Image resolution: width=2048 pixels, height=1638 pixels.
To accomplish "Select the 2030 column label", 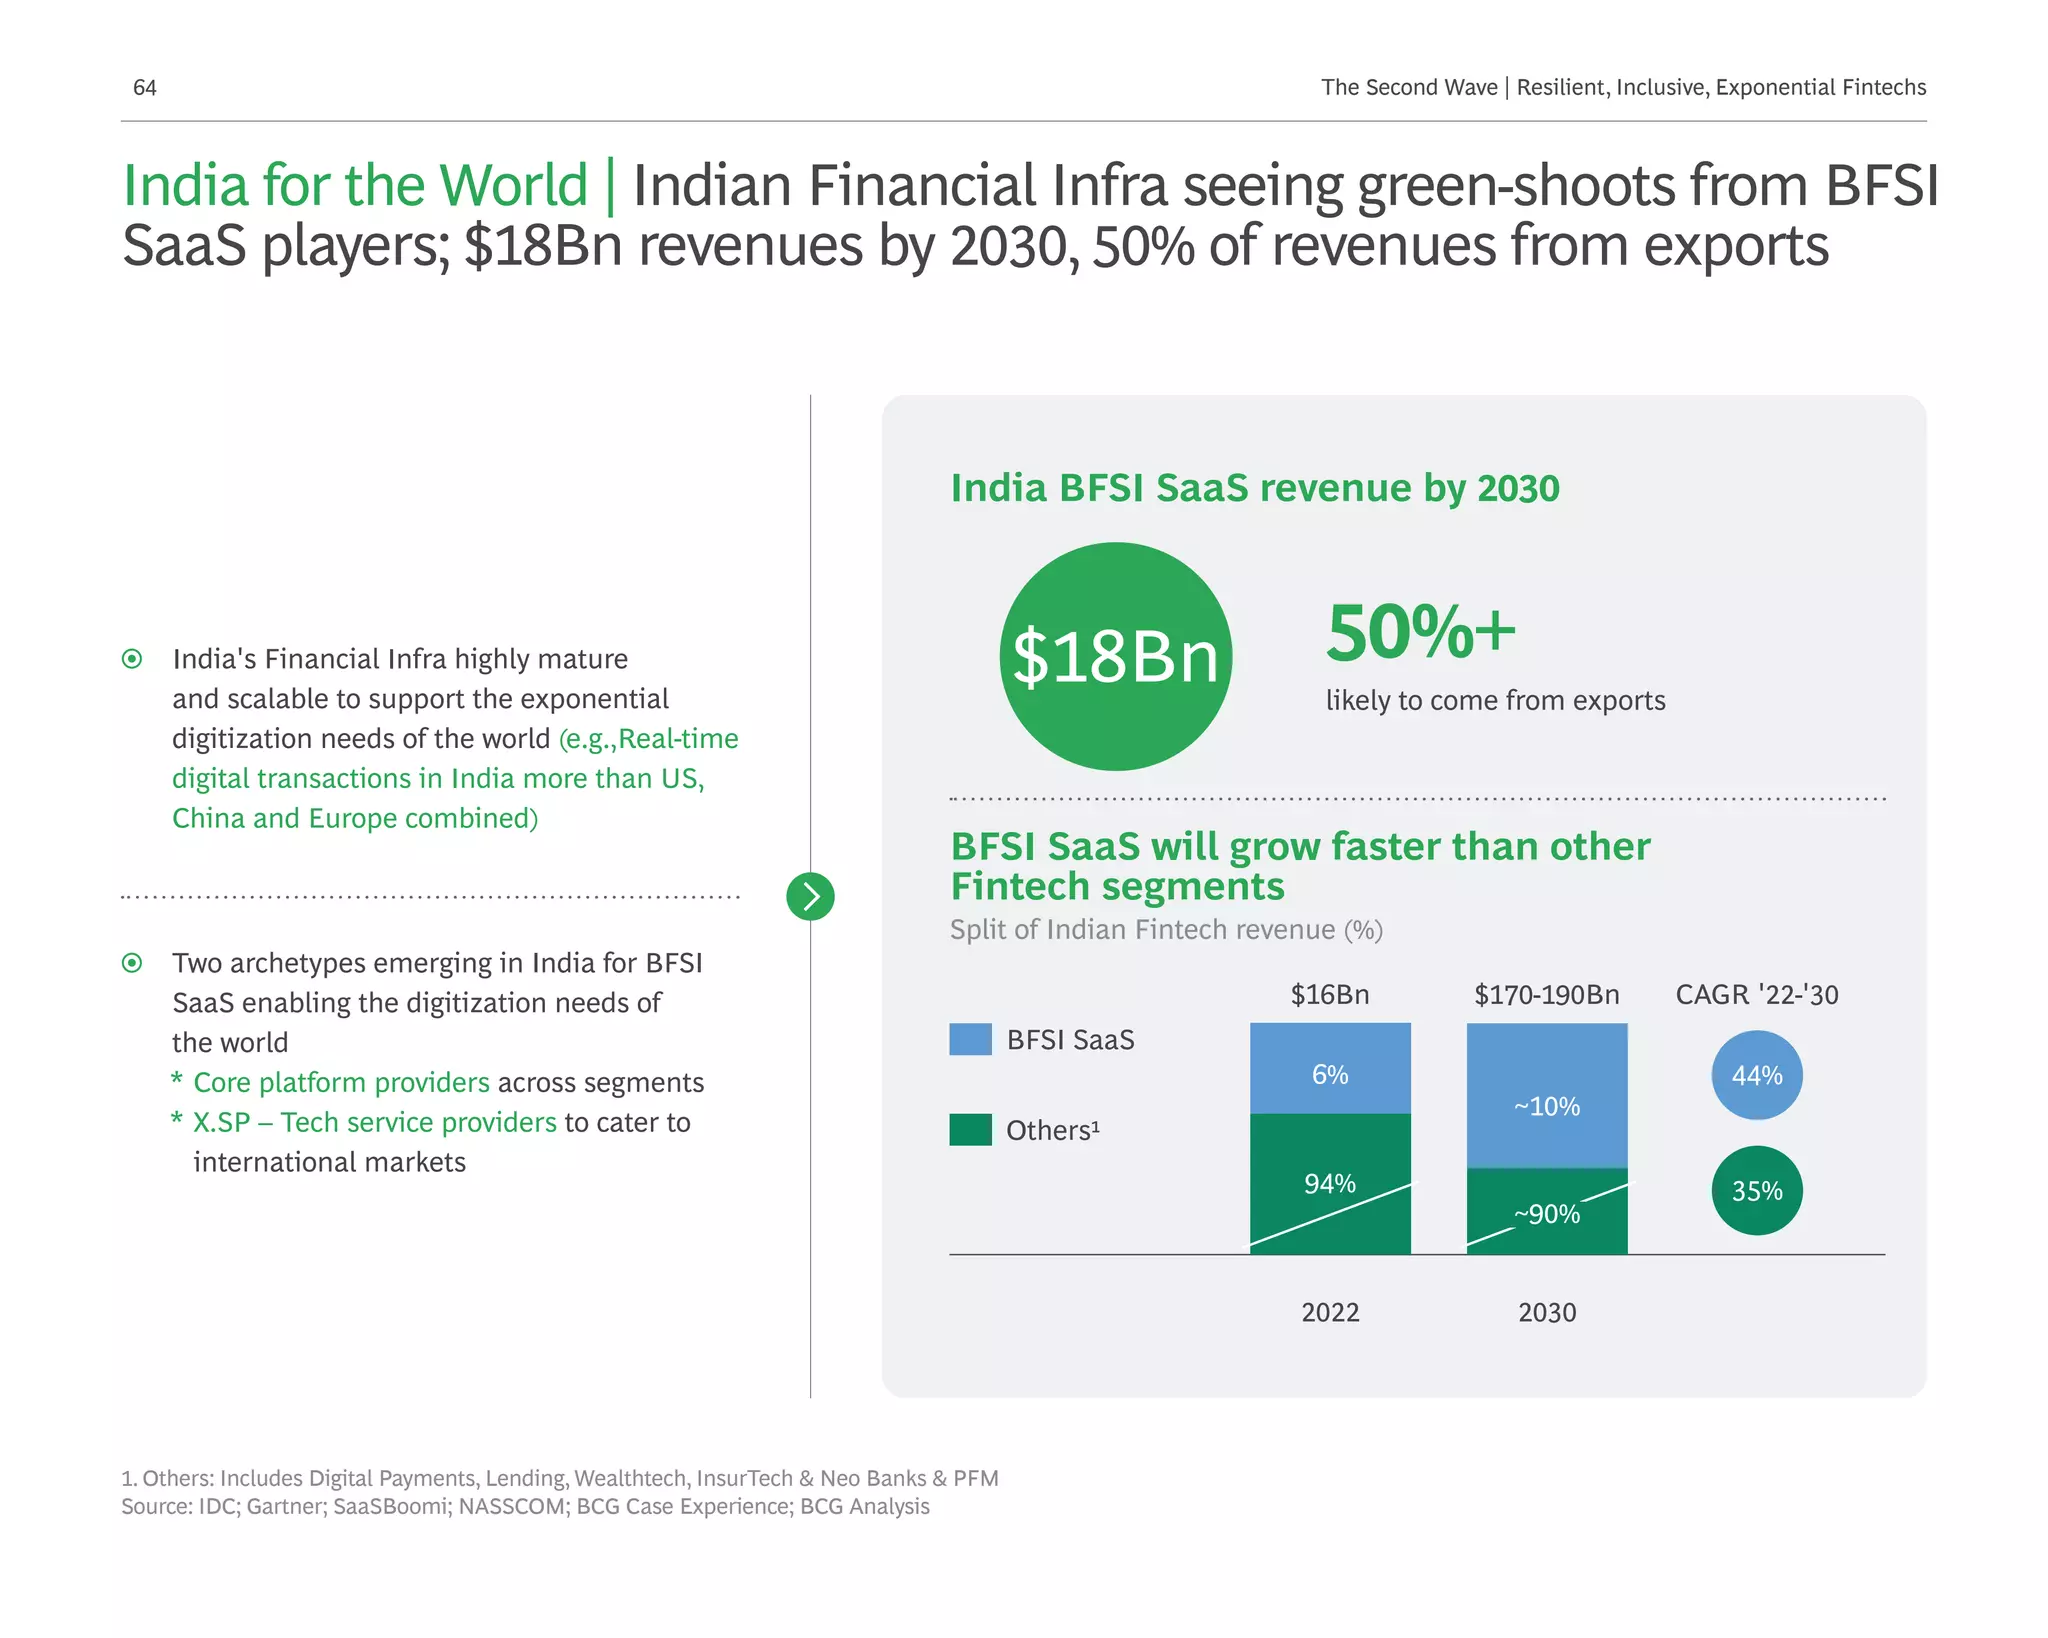I will (1546, 1311).
